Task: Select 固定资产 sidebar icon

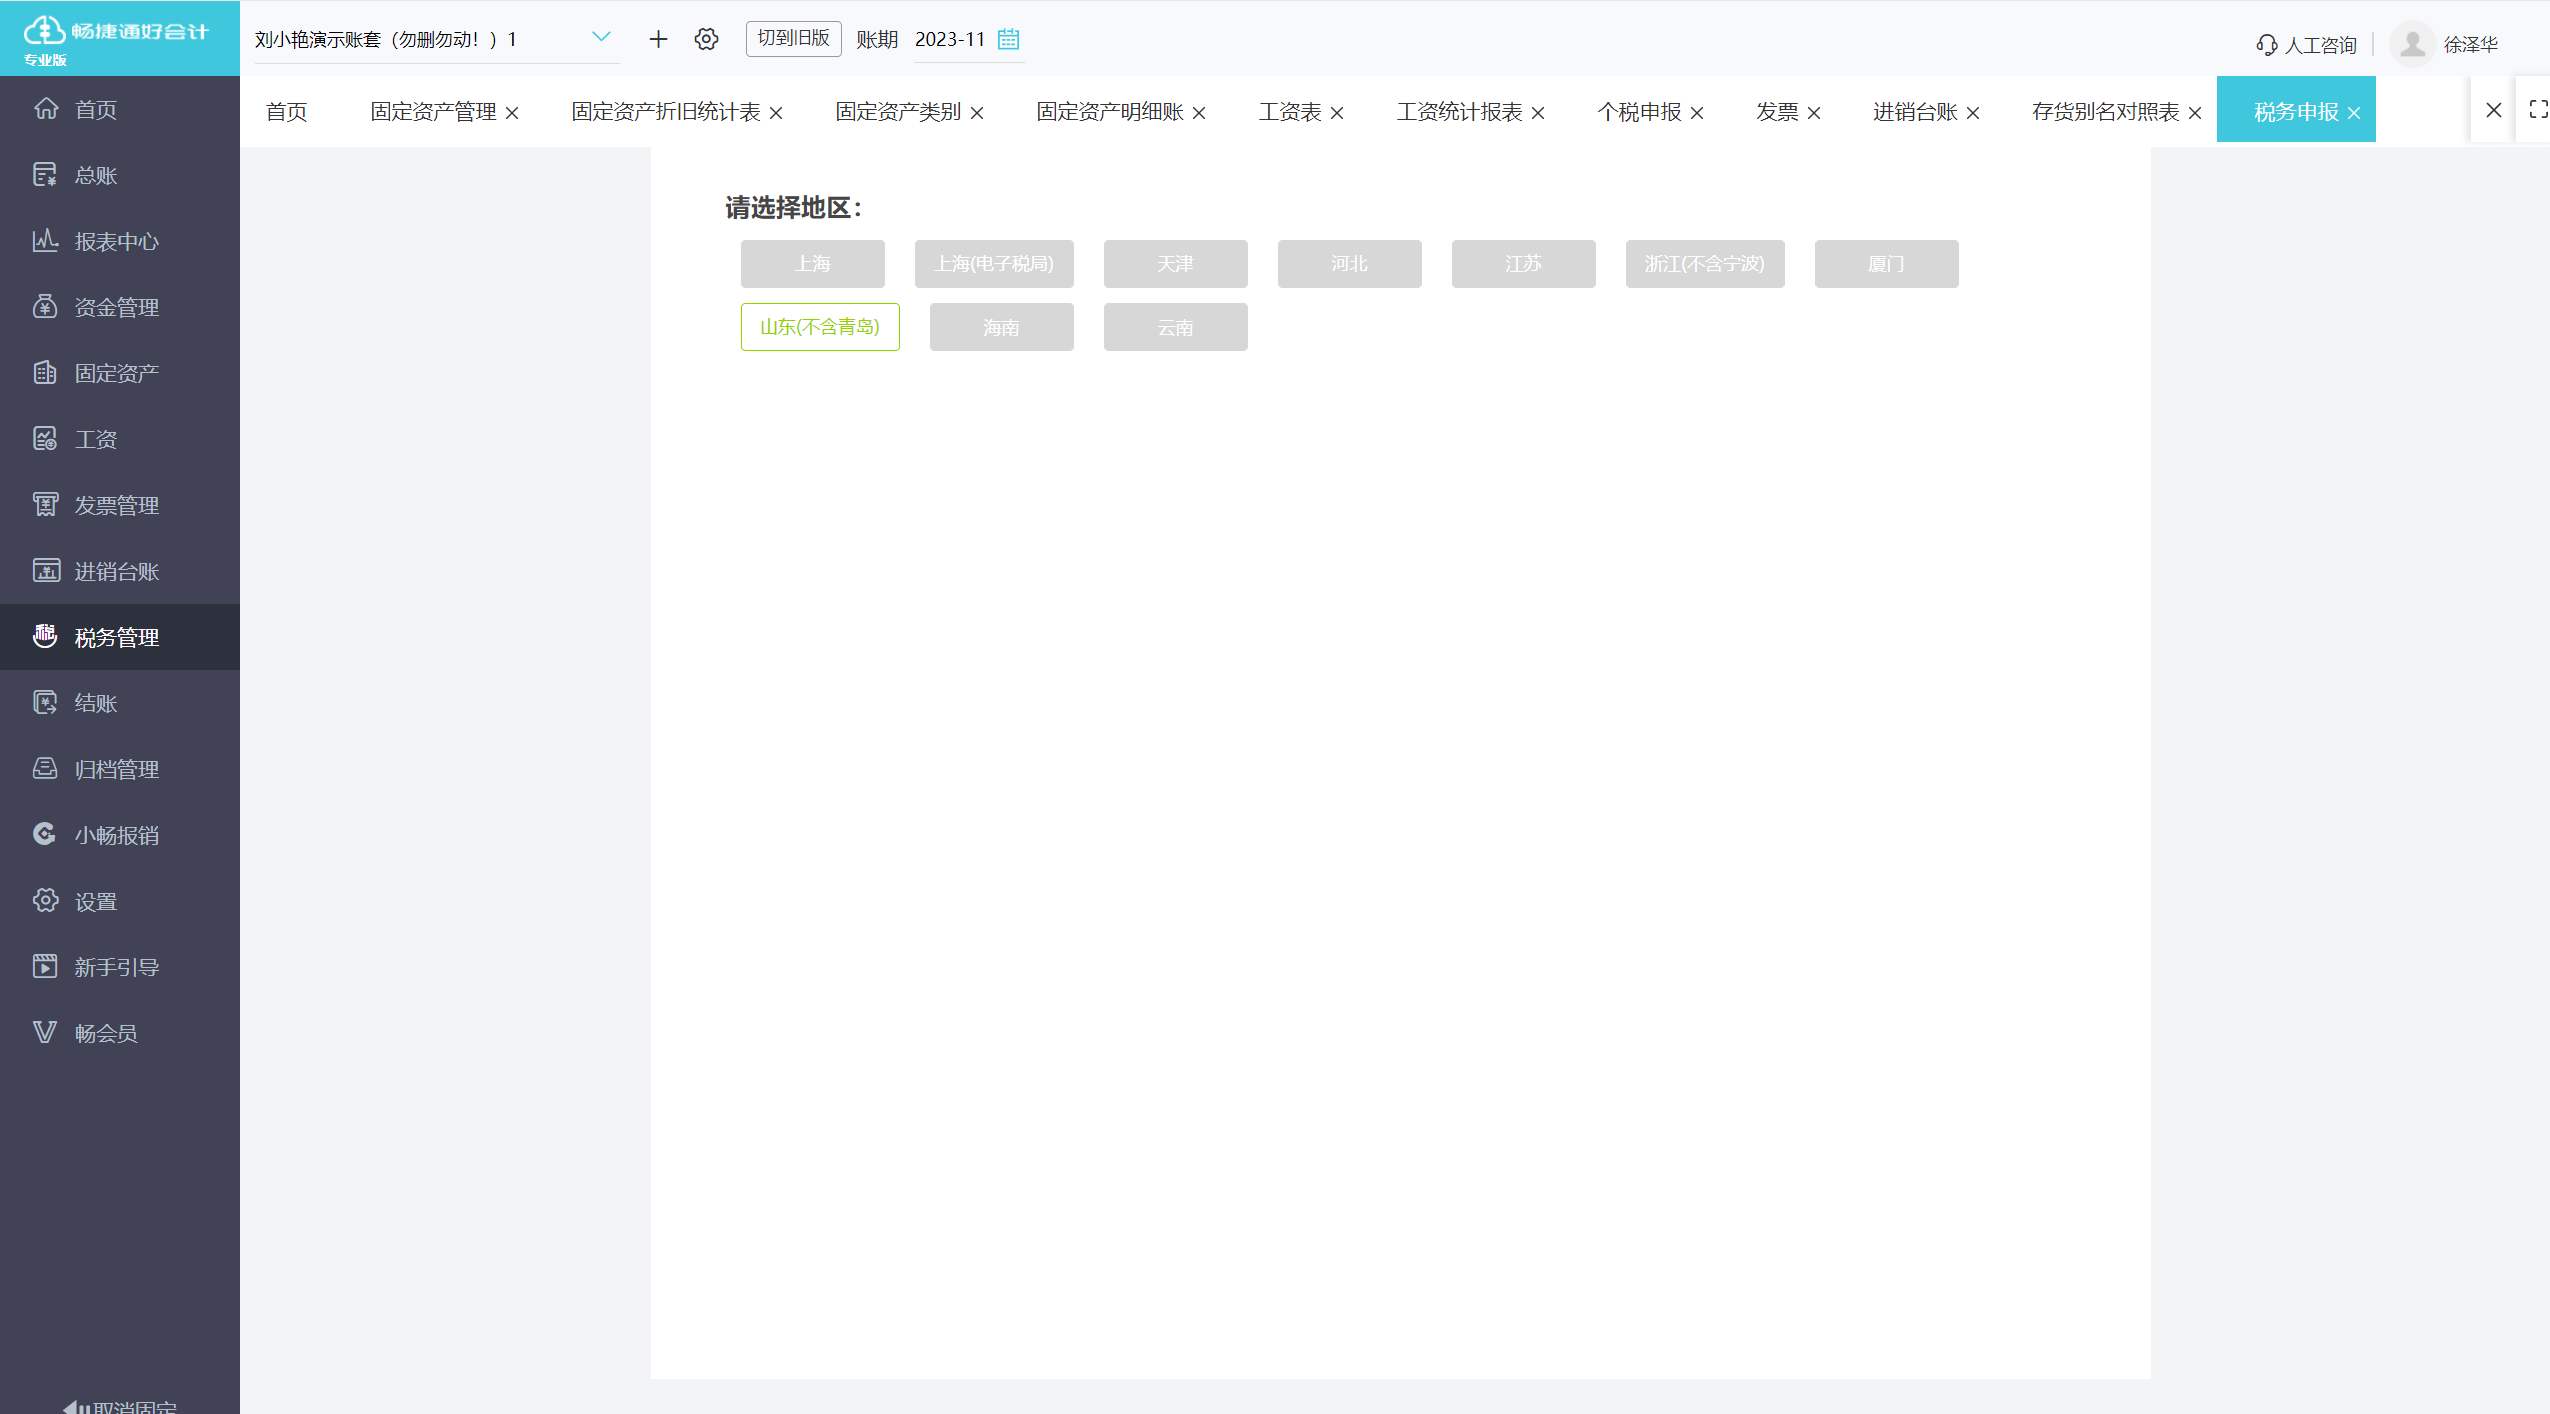Action: (45, 373)
